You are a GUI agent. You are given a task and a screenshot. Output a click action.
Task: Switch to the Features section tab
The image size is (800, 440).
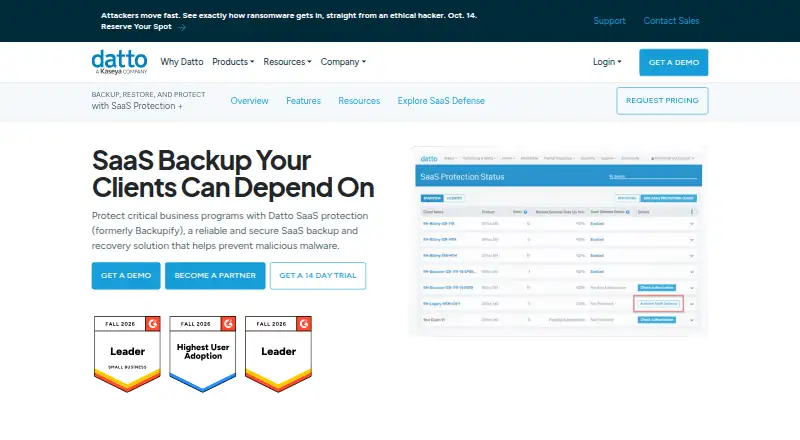coord(303,101)
